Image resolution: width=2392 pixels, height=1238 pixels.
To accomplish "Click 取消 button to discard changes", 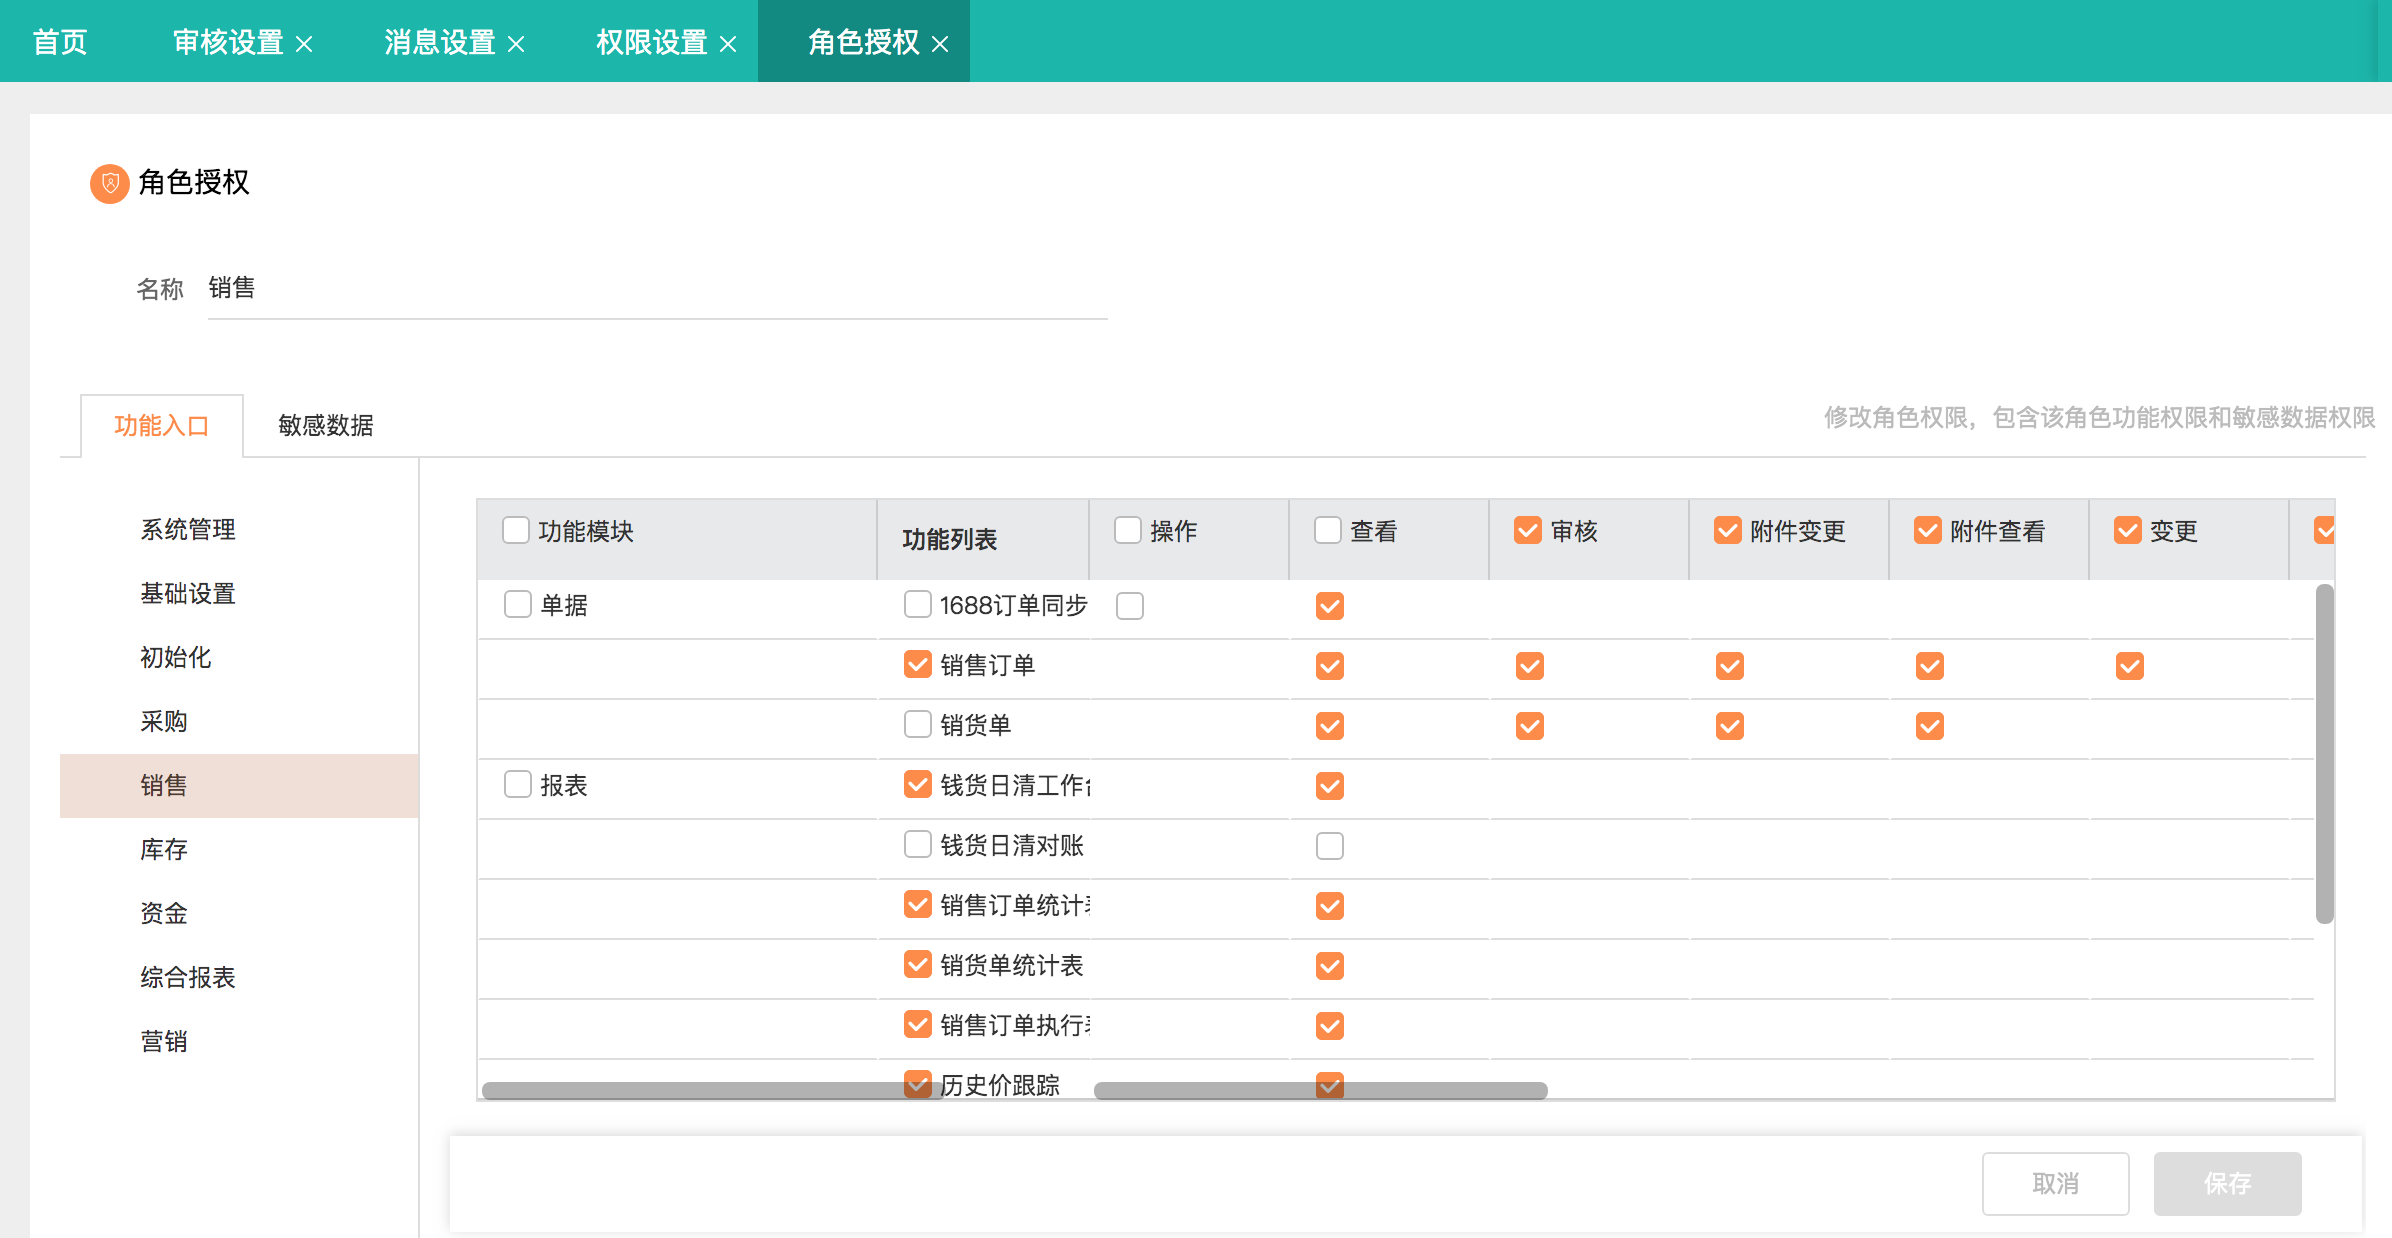I will point(2057,1183).
